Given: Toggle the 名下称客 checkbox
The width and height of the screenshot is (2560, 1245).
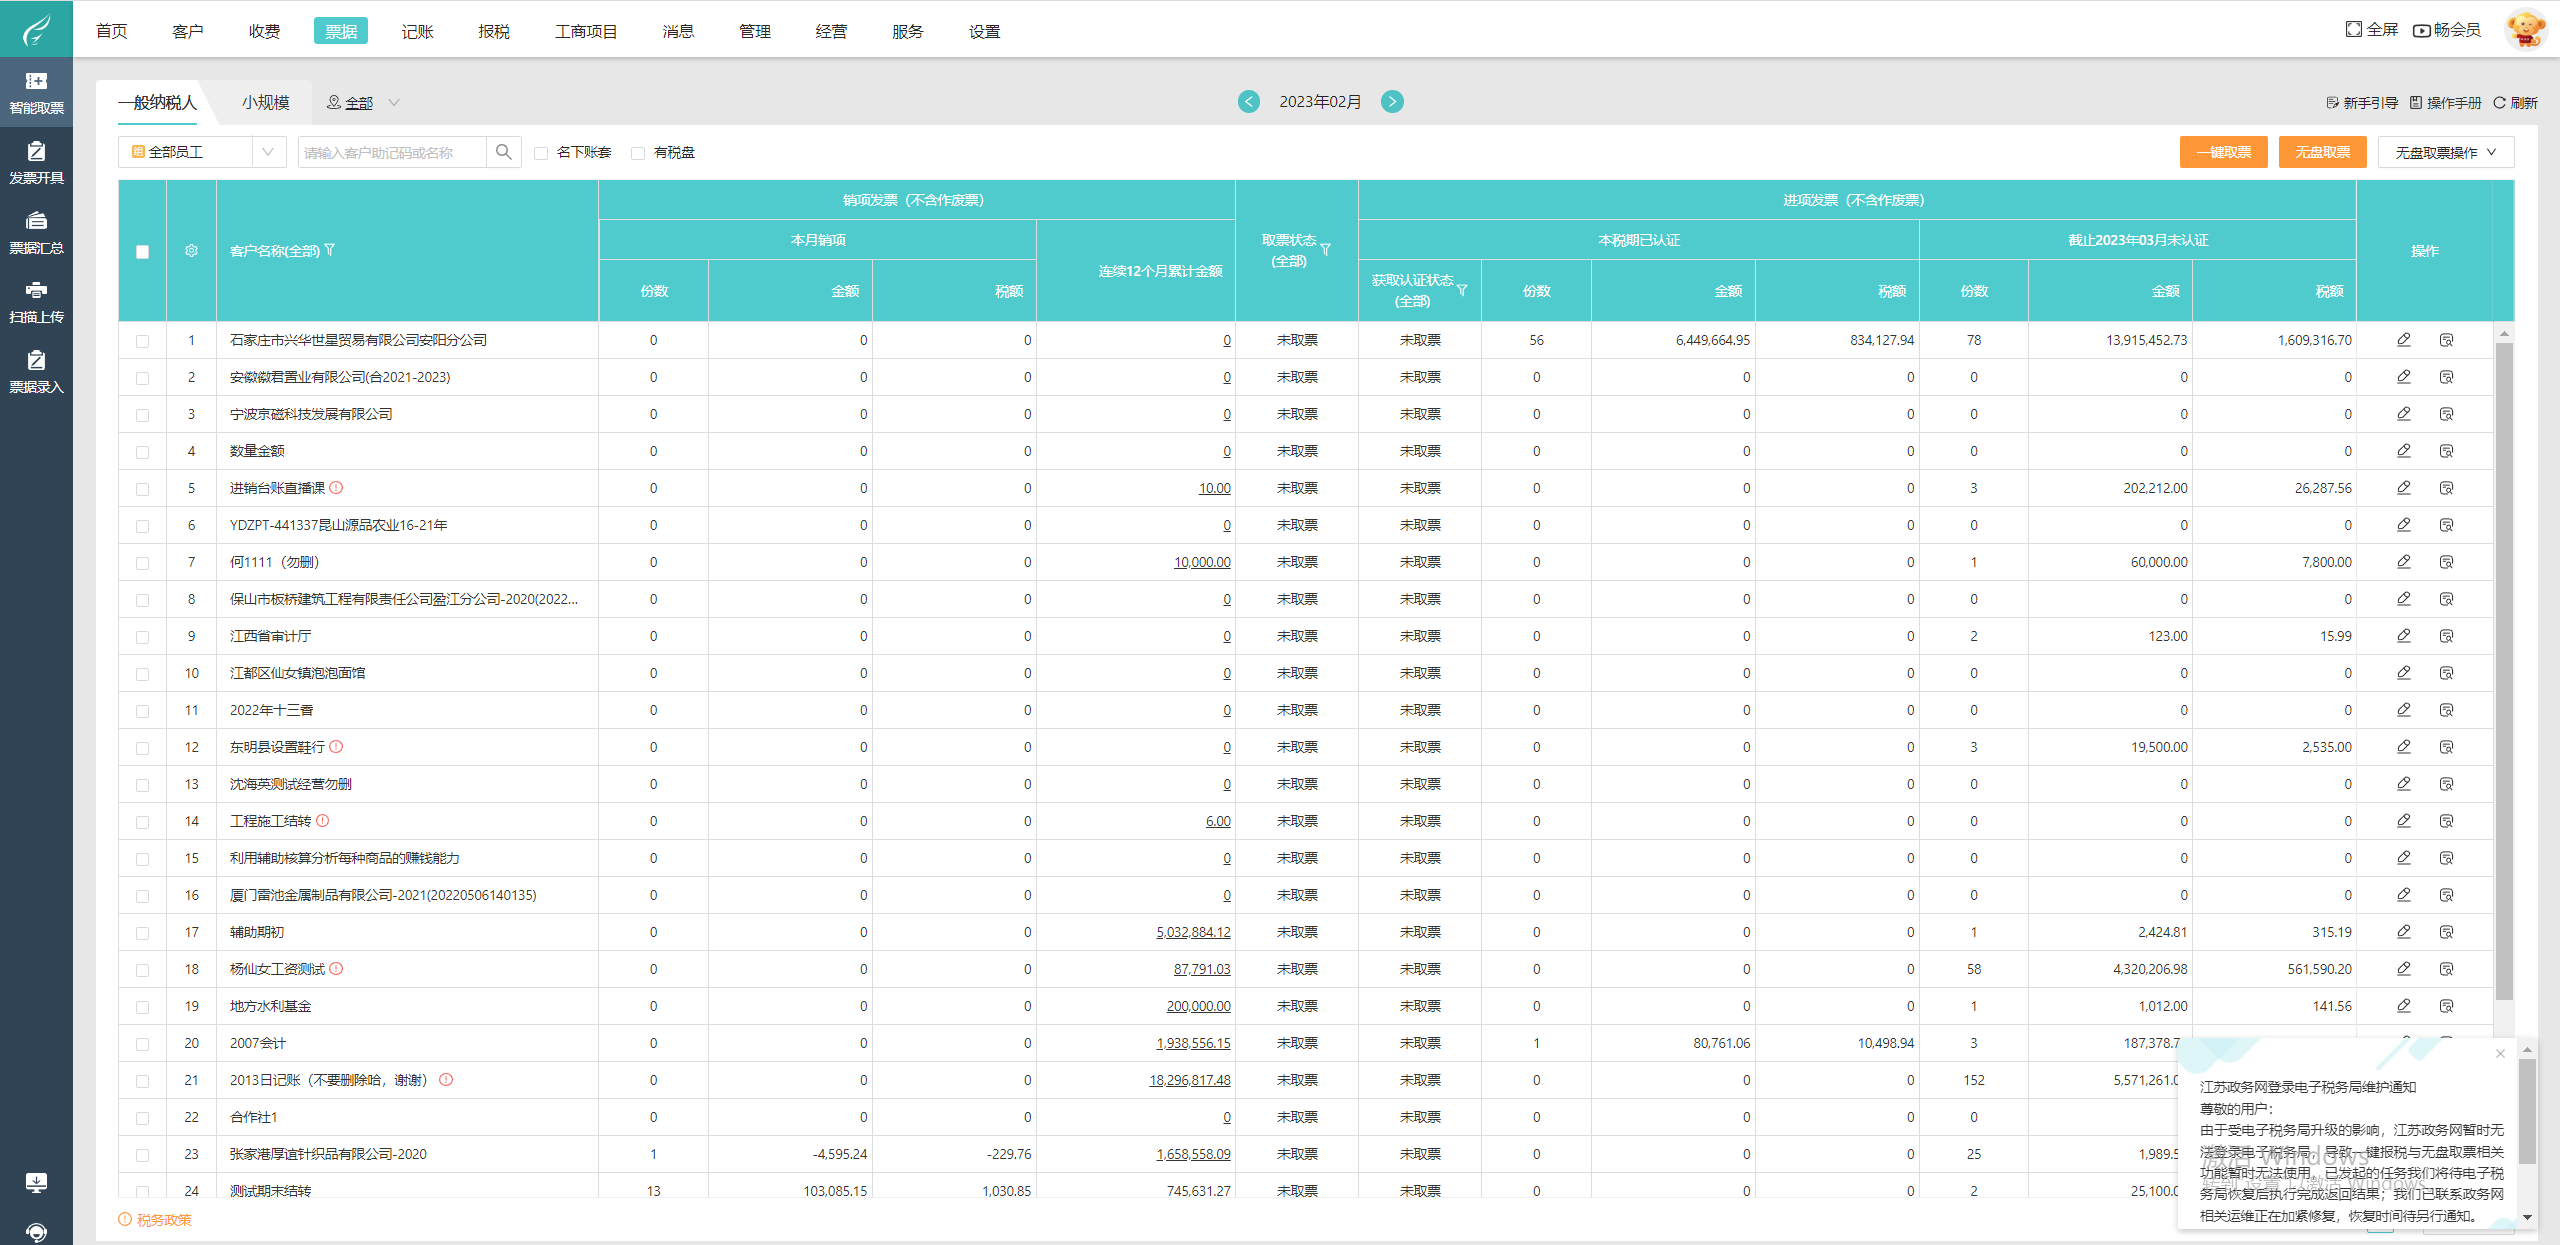Looking at the screenshot, I should [x=544, y=153].
